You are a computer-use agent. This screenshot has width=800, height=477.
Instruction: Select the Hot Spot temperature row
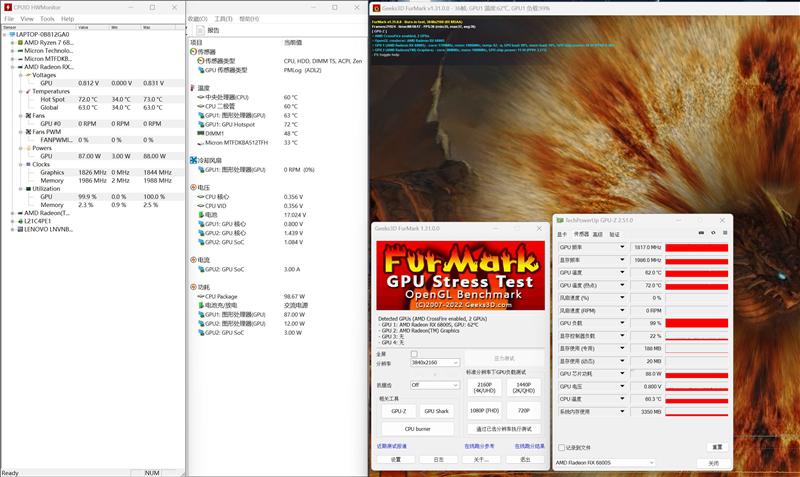pos(52,99)
